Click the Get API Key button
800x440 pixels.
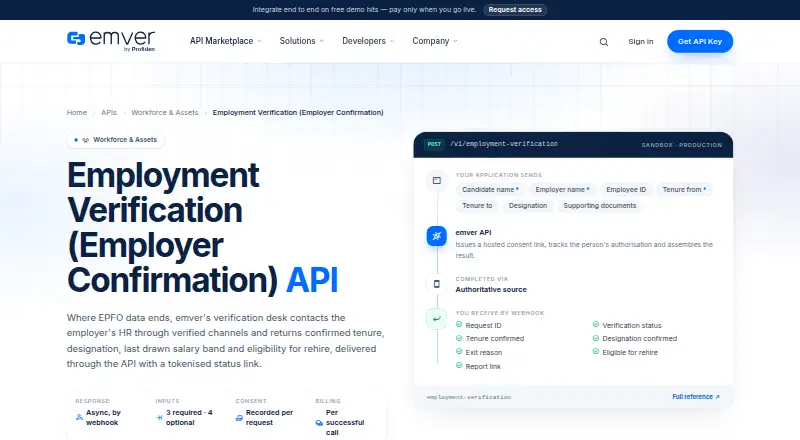pyautogui.click(x=700, y=41)
